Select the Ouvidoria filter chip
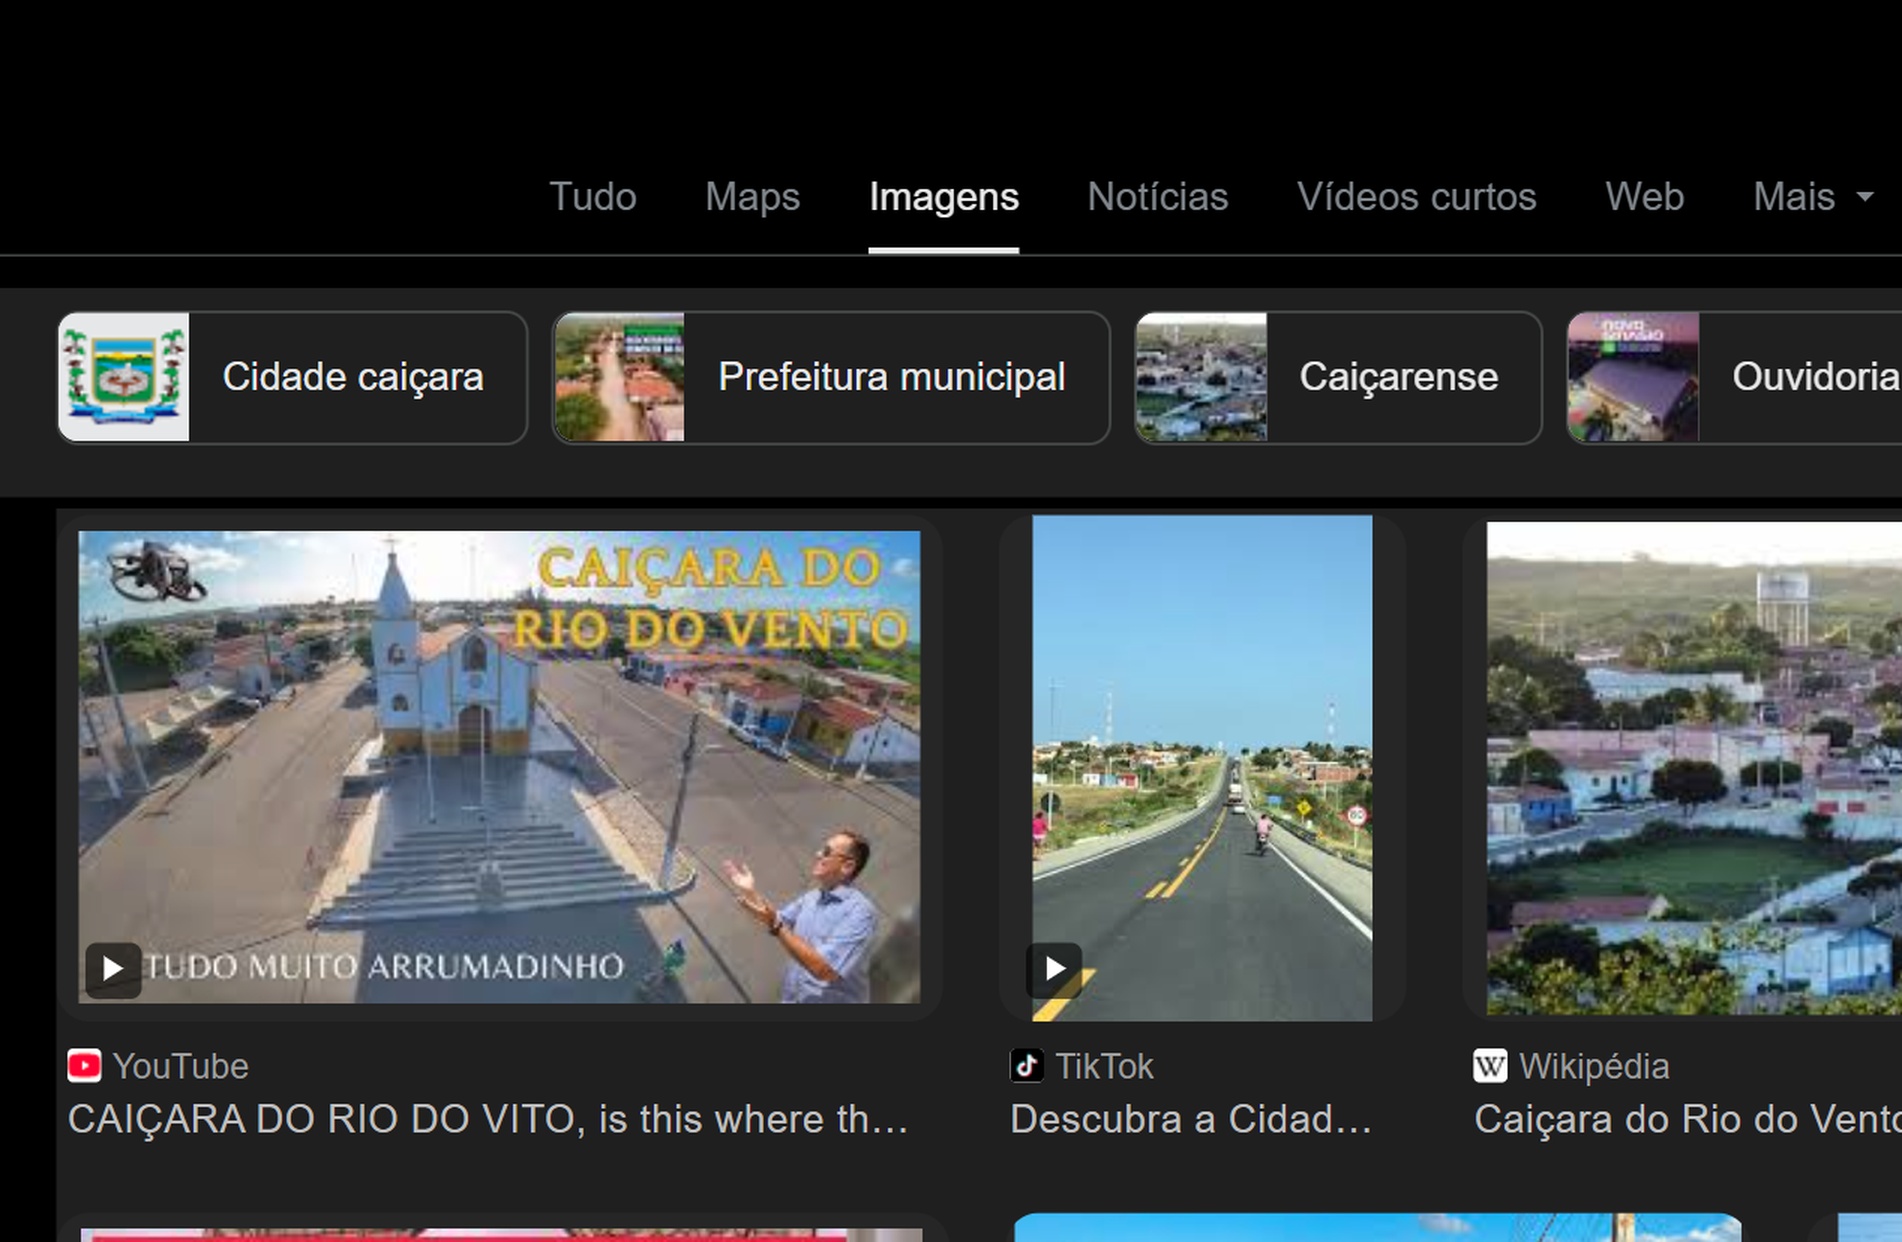The image size is (1902, 1242). pyautogui.click(x=1812, y=377)
